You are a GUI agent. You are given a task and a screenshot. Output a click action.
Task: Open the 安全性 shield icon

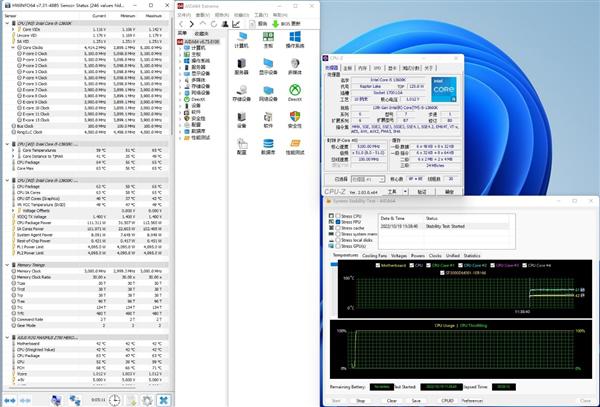pyautogui.click(x=295, y=116)
